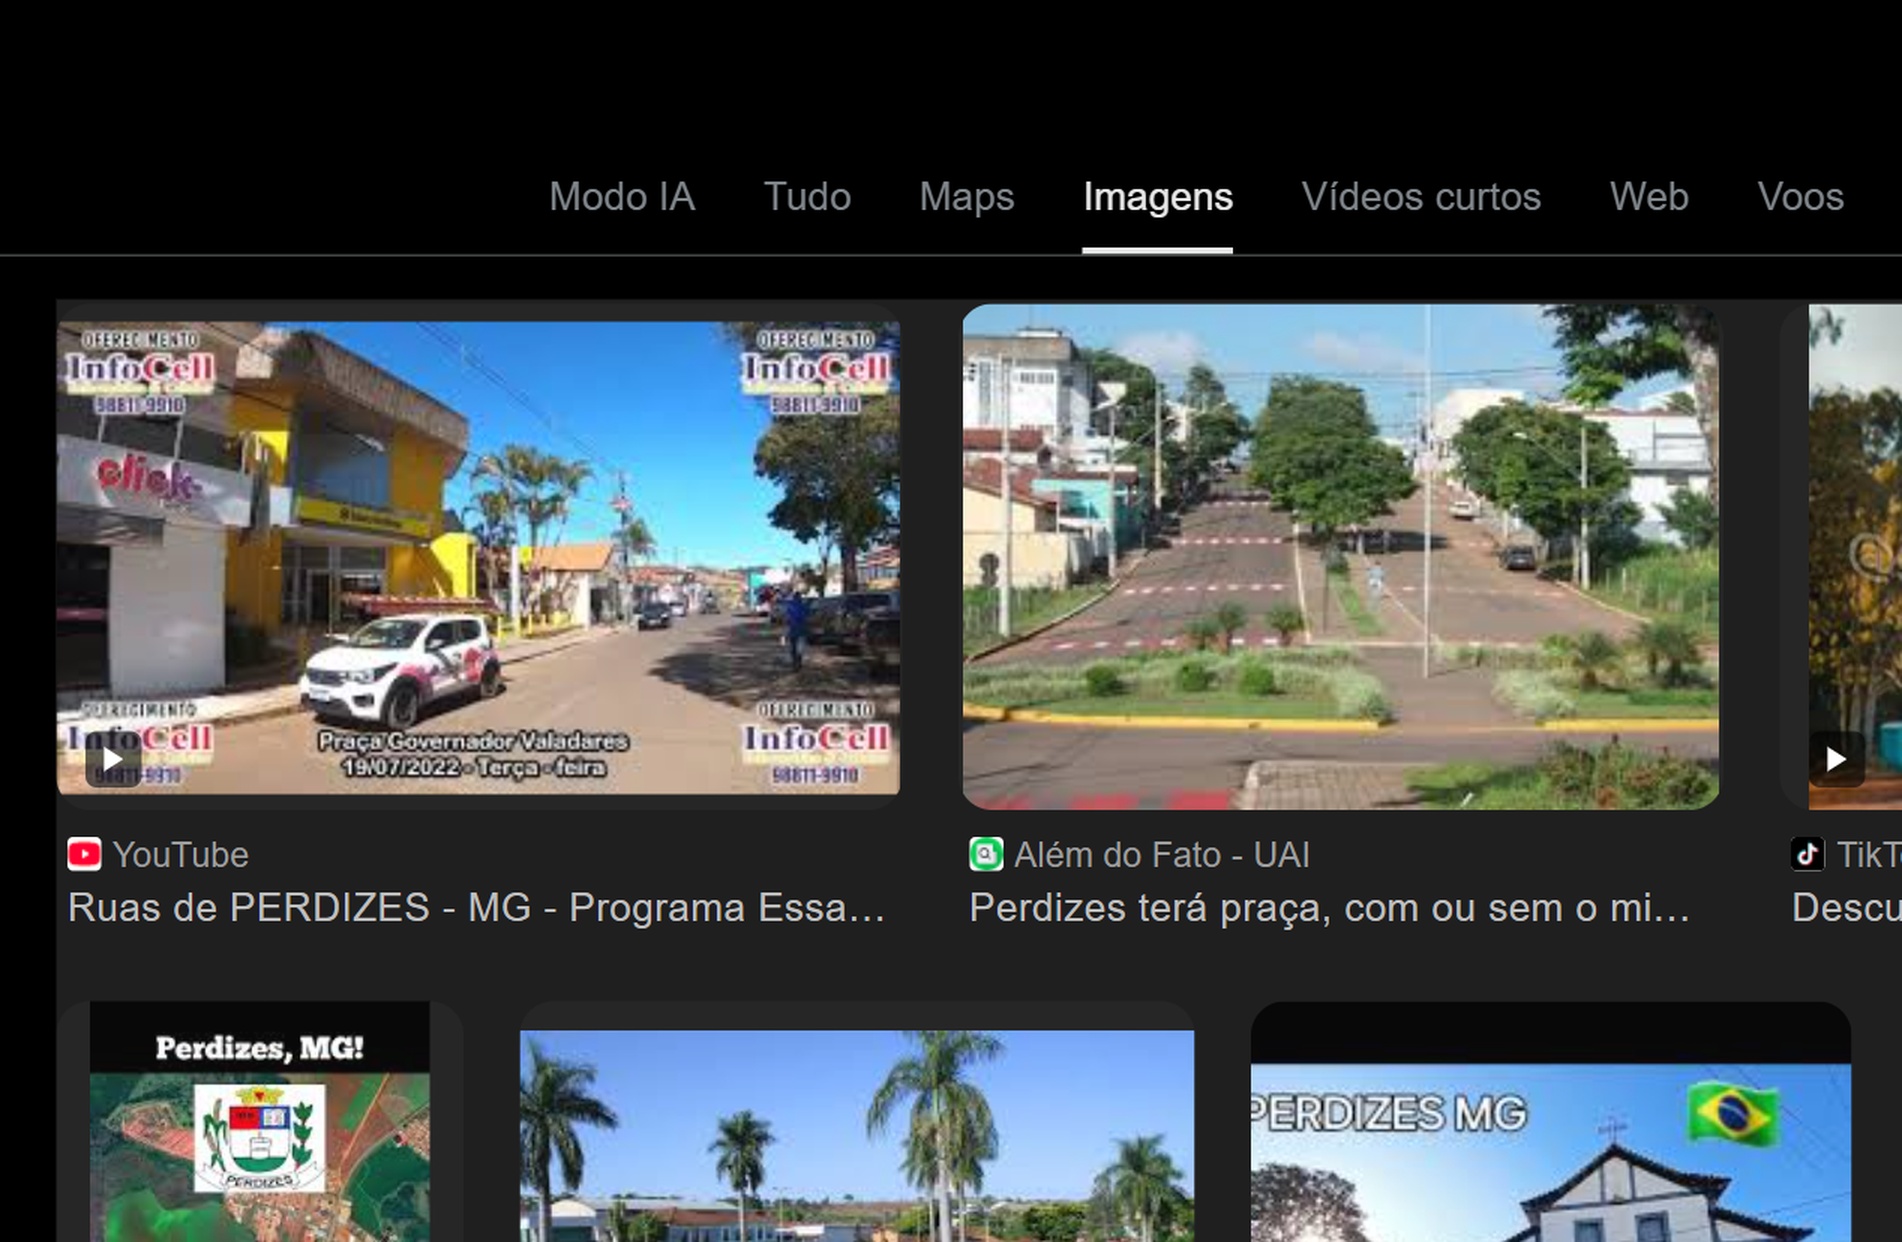This screenshot has width=1902, height=1242.
Task: Open the Praça Governador Valadares street thumbnail
Action: point(478,556)
